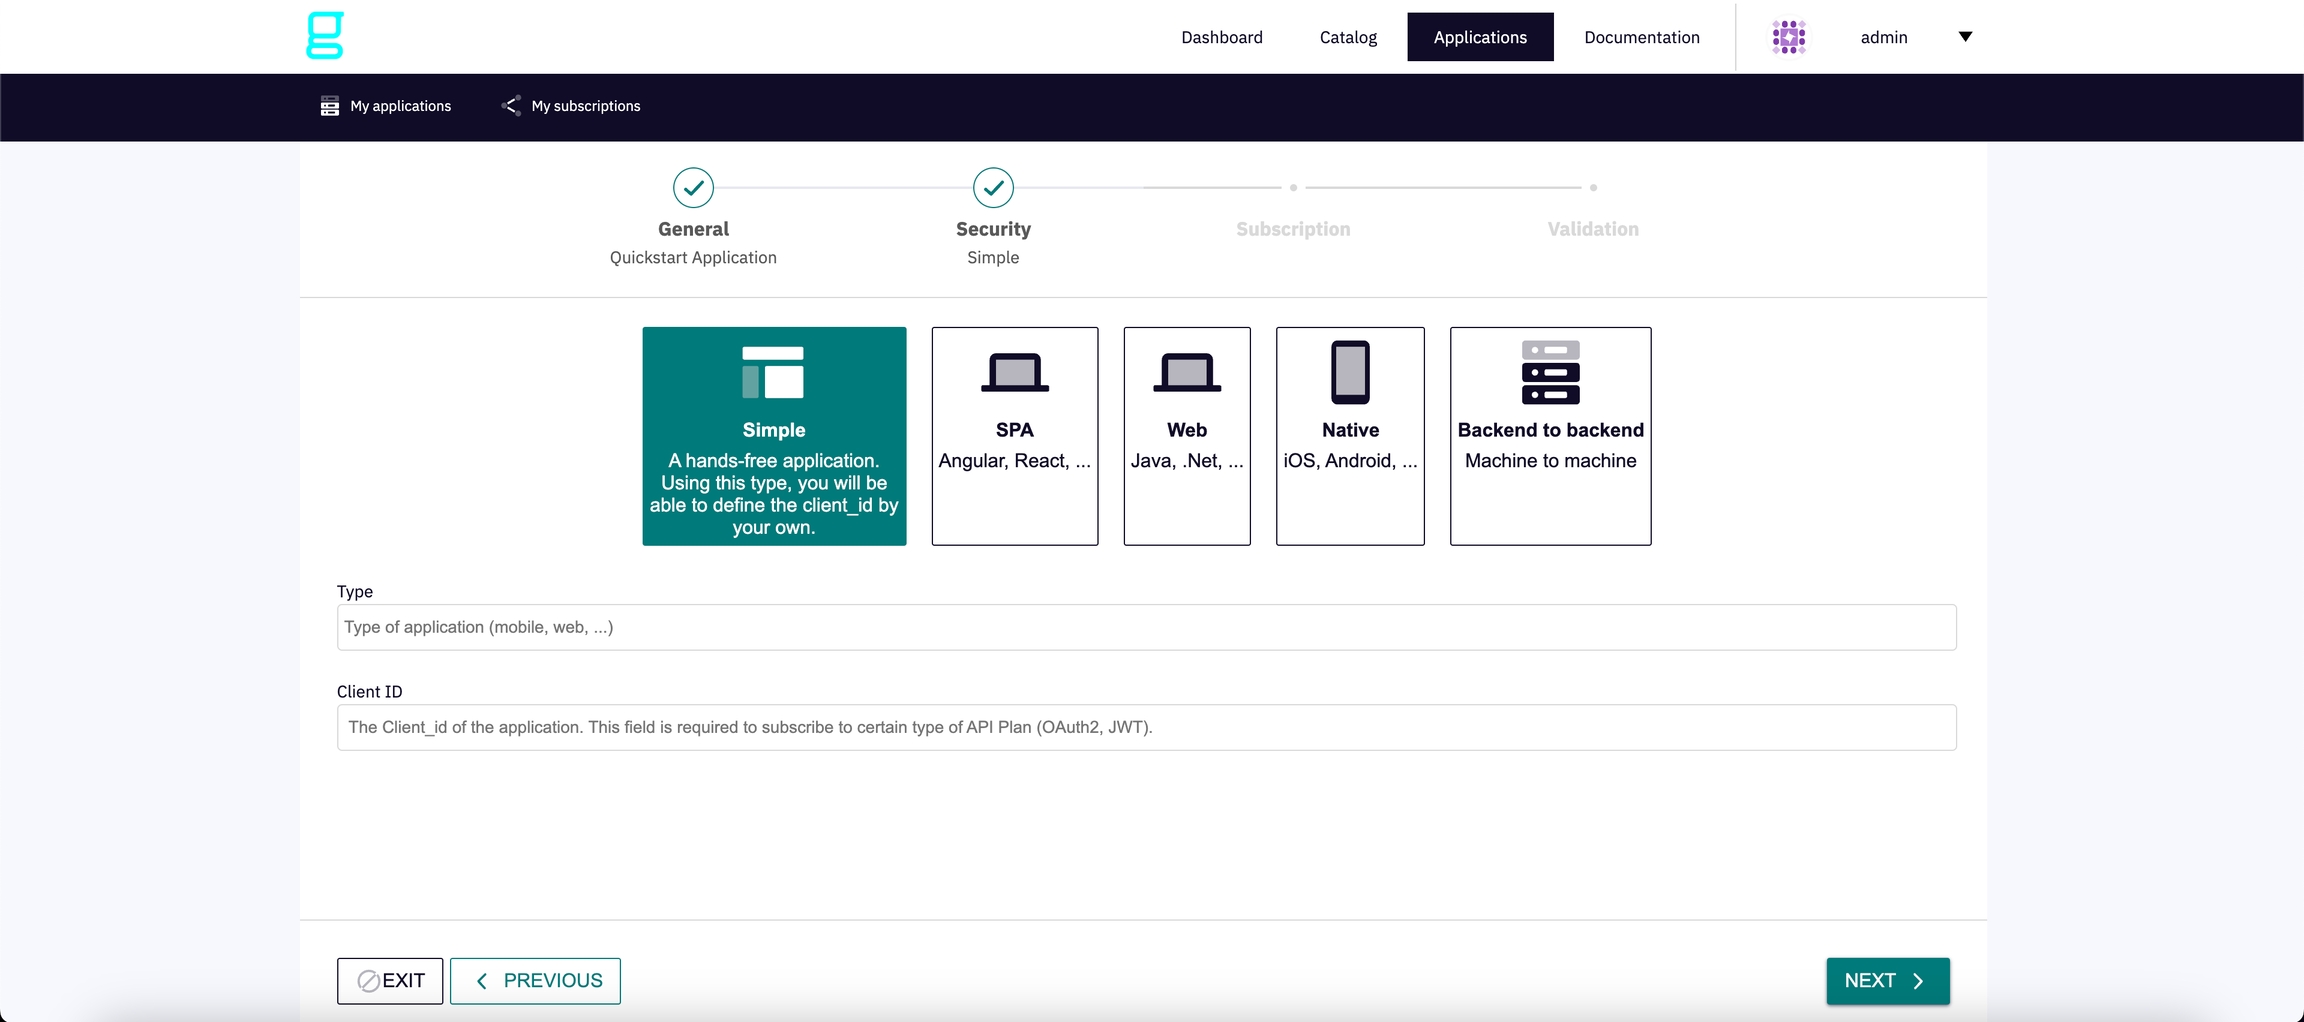Image resolution: width=2304 pixels, height=1022 pixels.
Task: Expand the admin user dropdown arrow
Action: 1965,37
